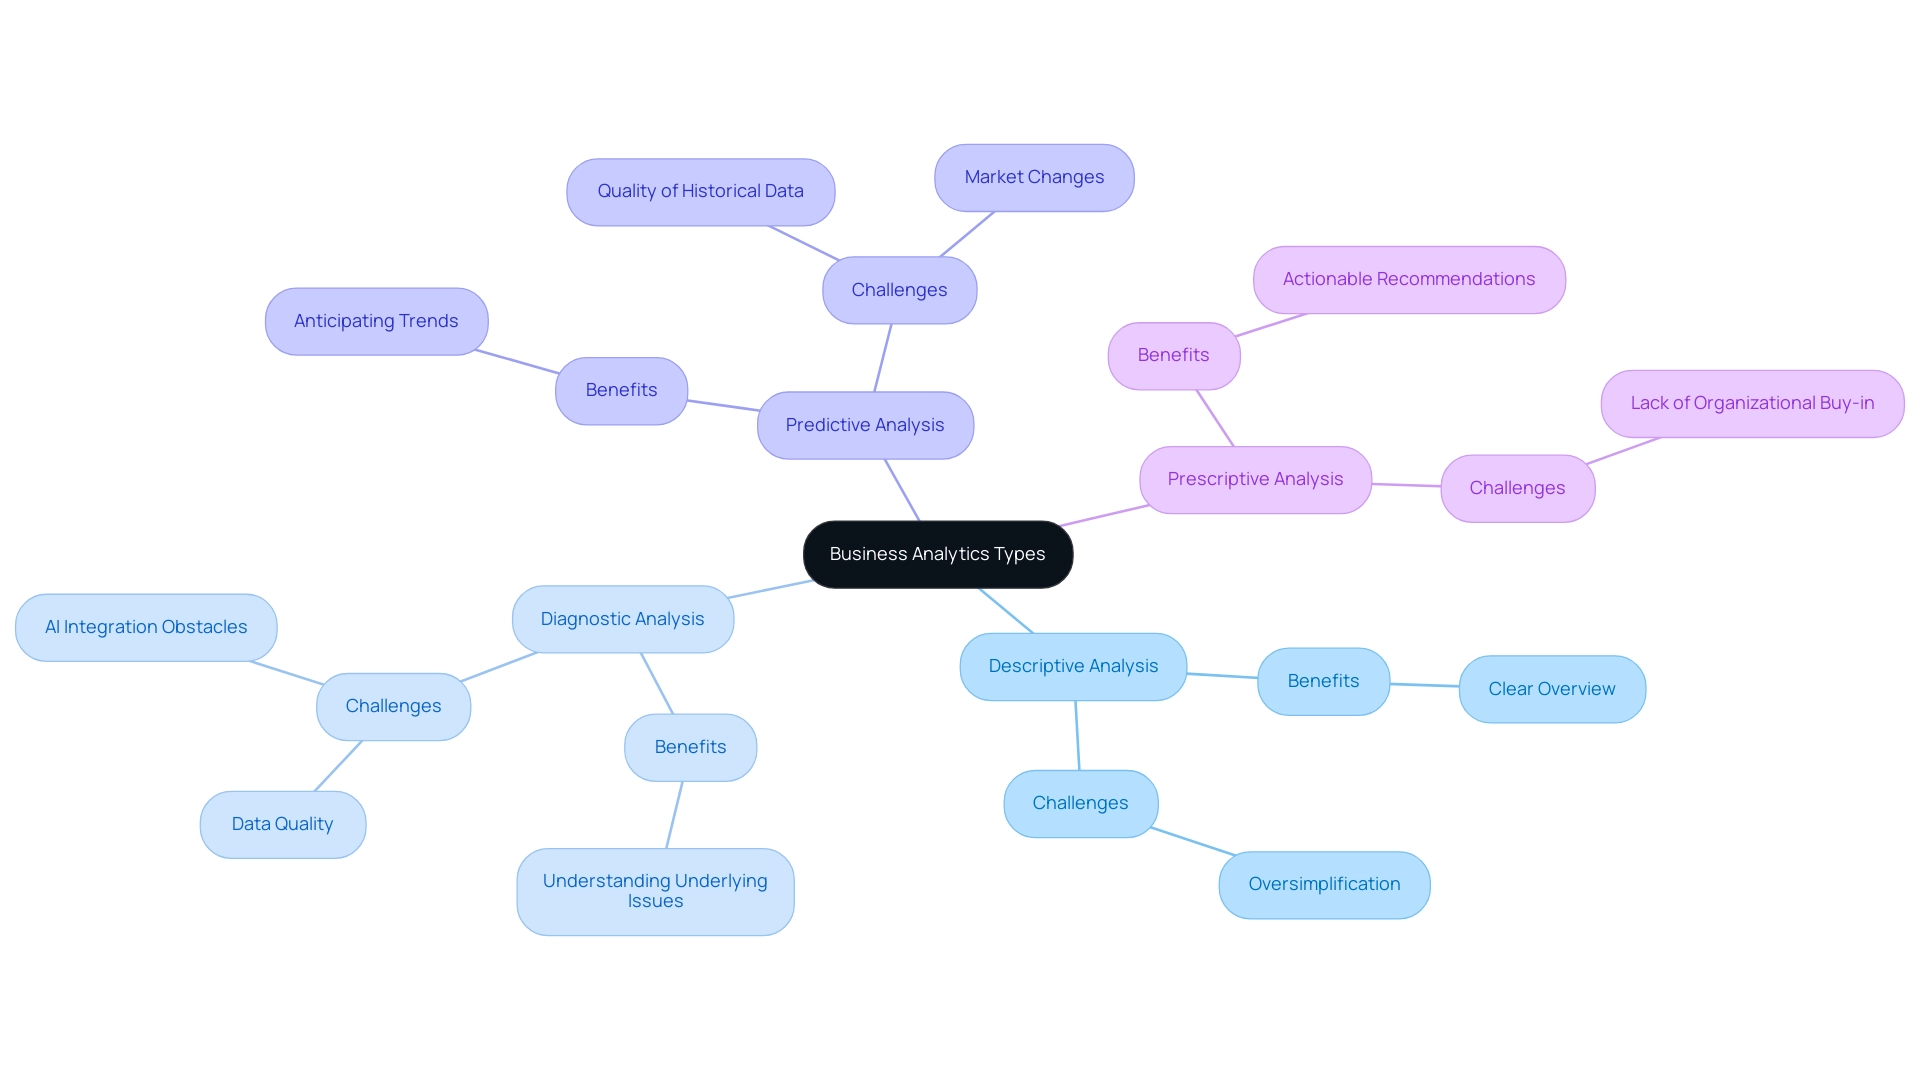1920x1083 pixels.
Task: Toggle the Market Changes leaf node
Action: click(1034, 175)
